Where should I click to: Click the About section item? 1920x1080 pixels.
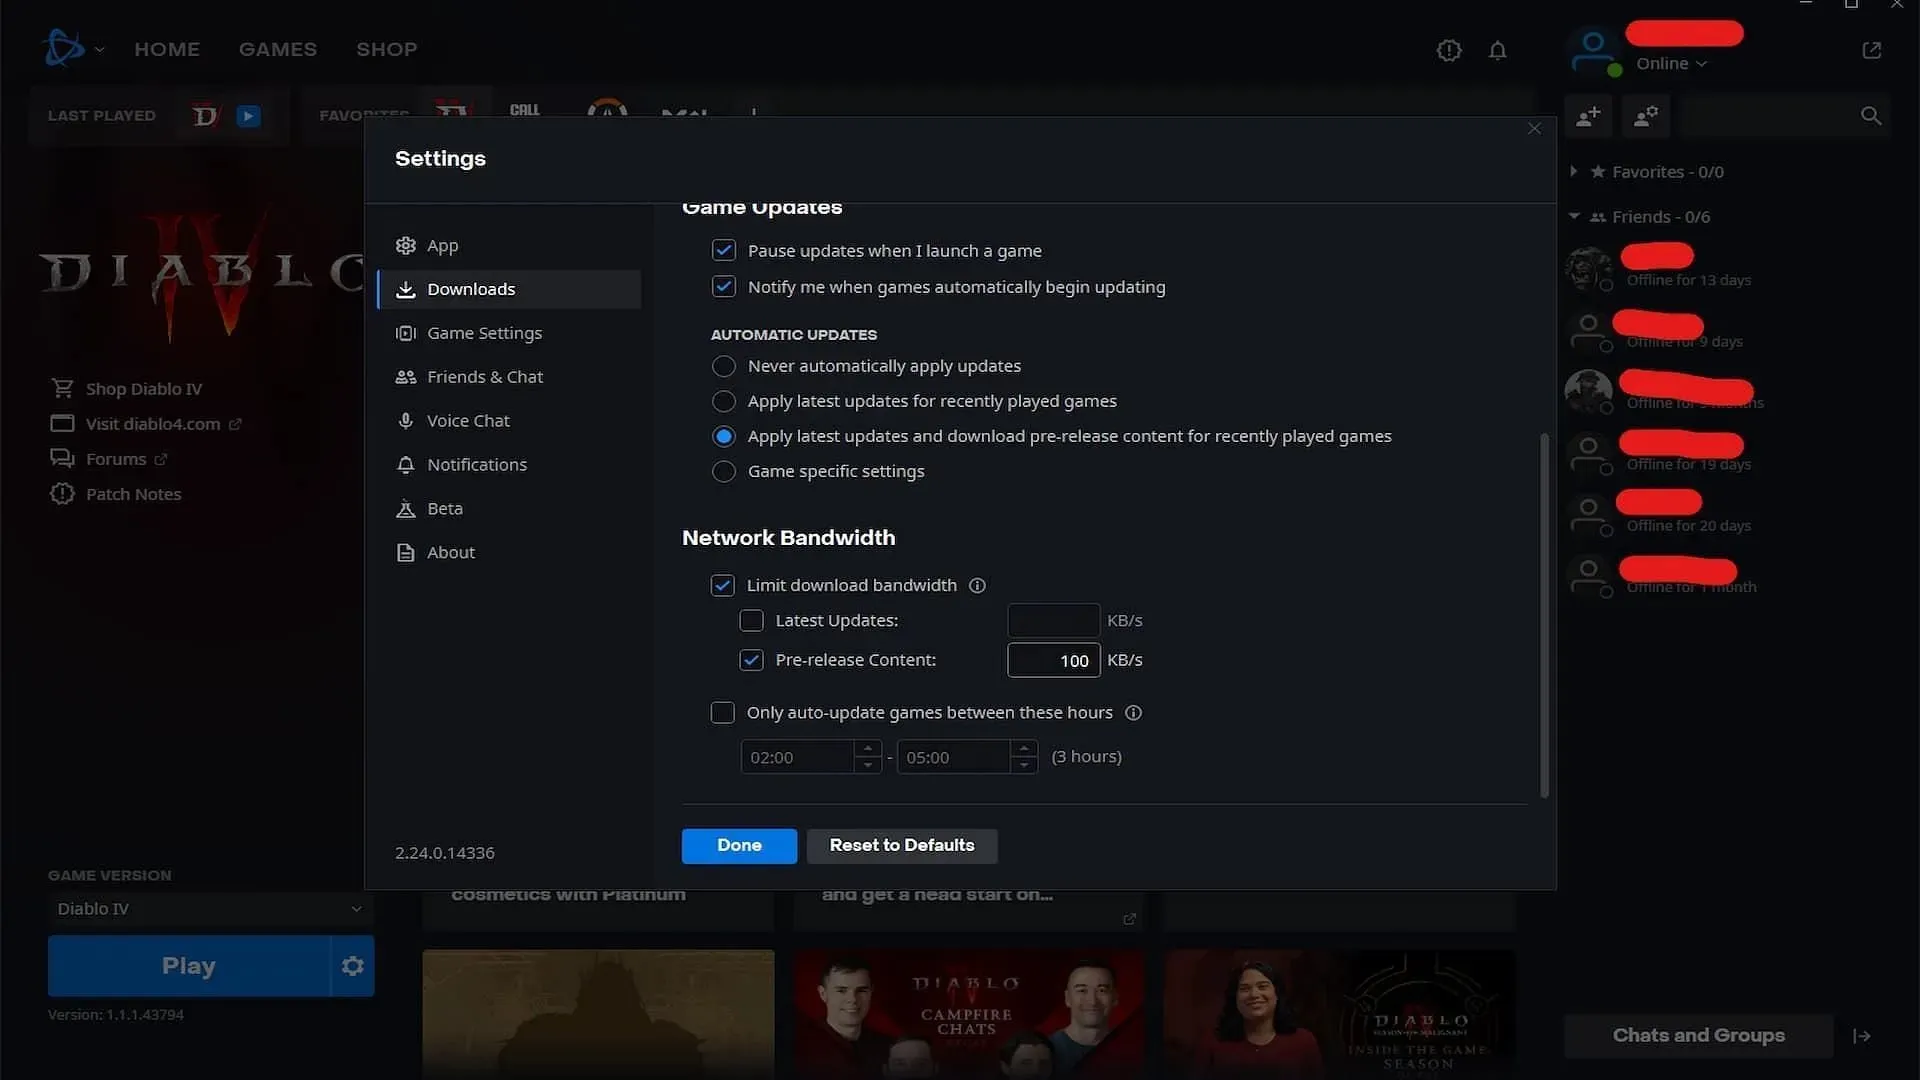tap(450, 553)
